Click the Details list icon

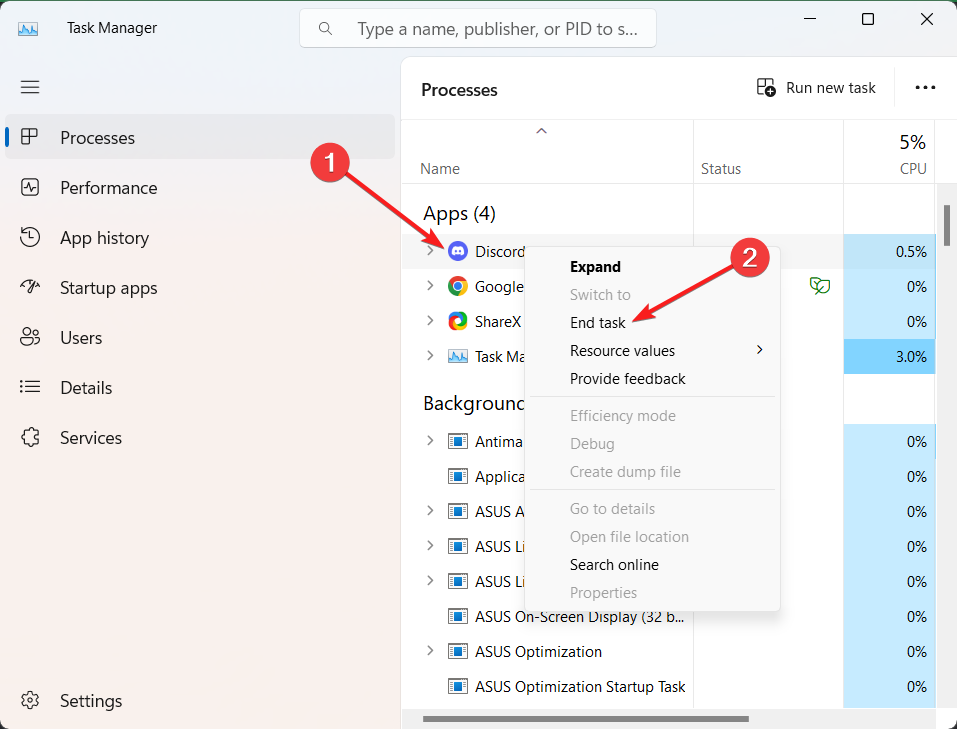tap(29, 387)
